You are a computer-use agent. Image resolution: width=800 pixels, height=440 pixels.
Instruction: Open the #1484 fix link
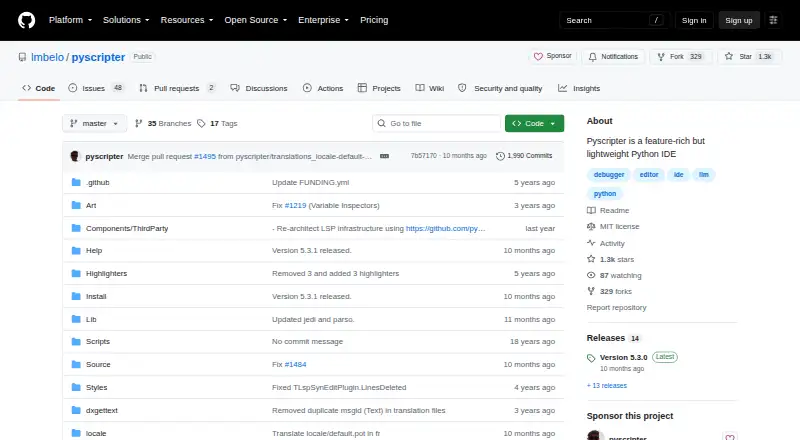tap(295, 364)
